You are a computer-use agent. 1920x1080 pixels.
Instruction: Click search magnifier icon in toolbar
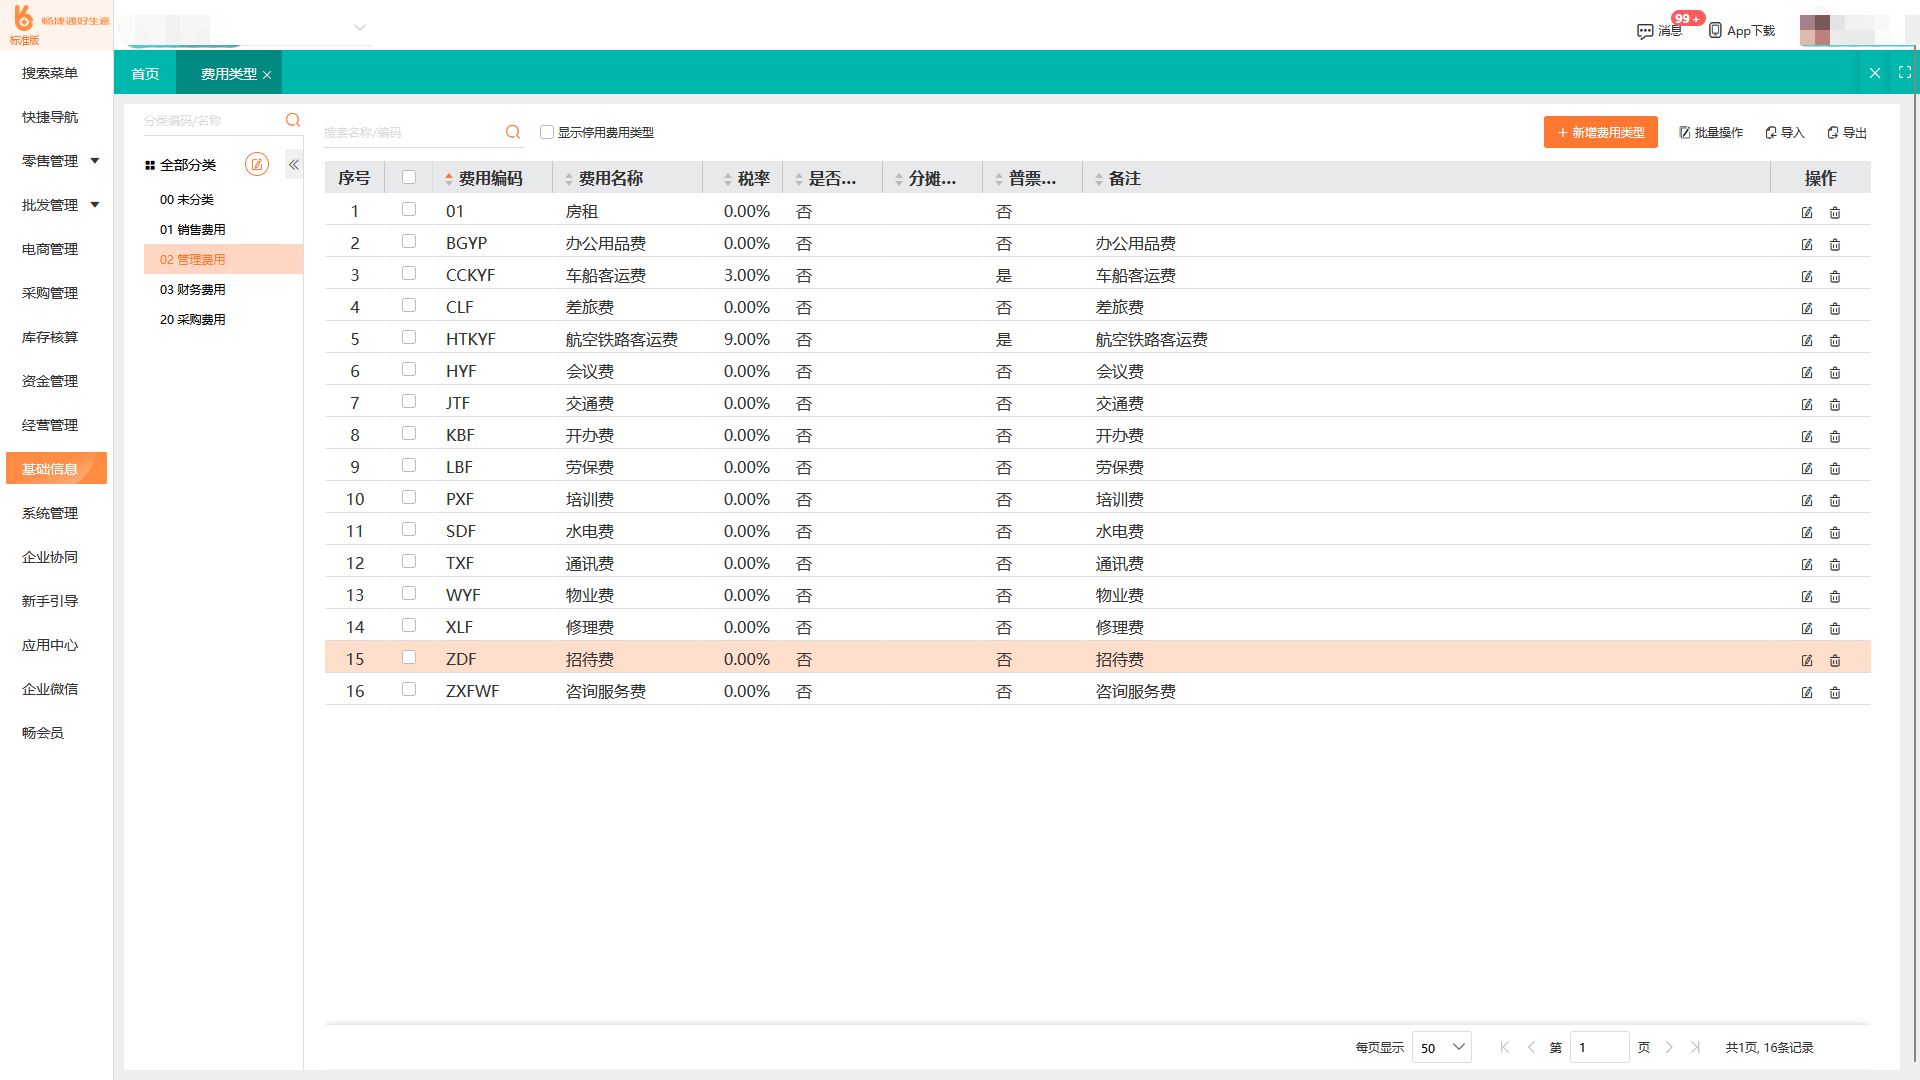tap(512, 131)
